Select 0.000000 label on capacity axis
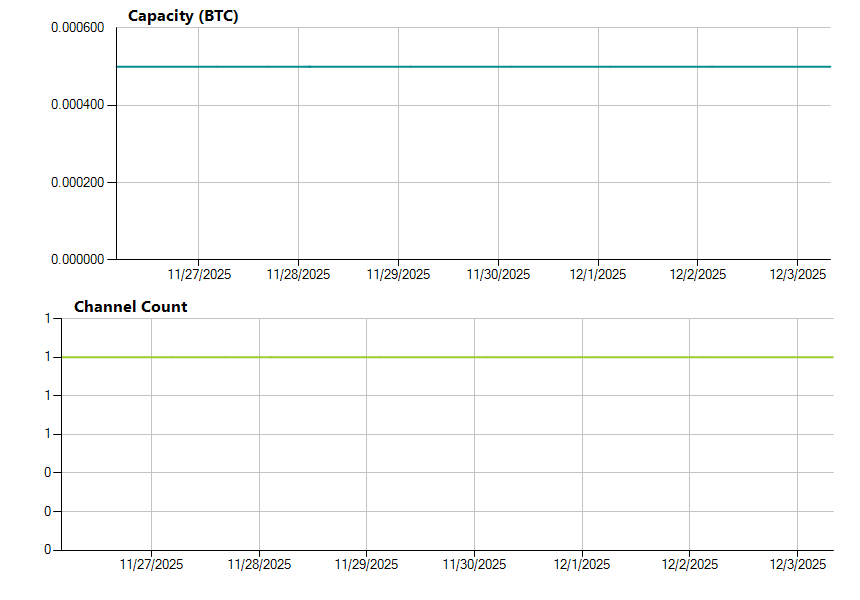 [x=77, y=259]
